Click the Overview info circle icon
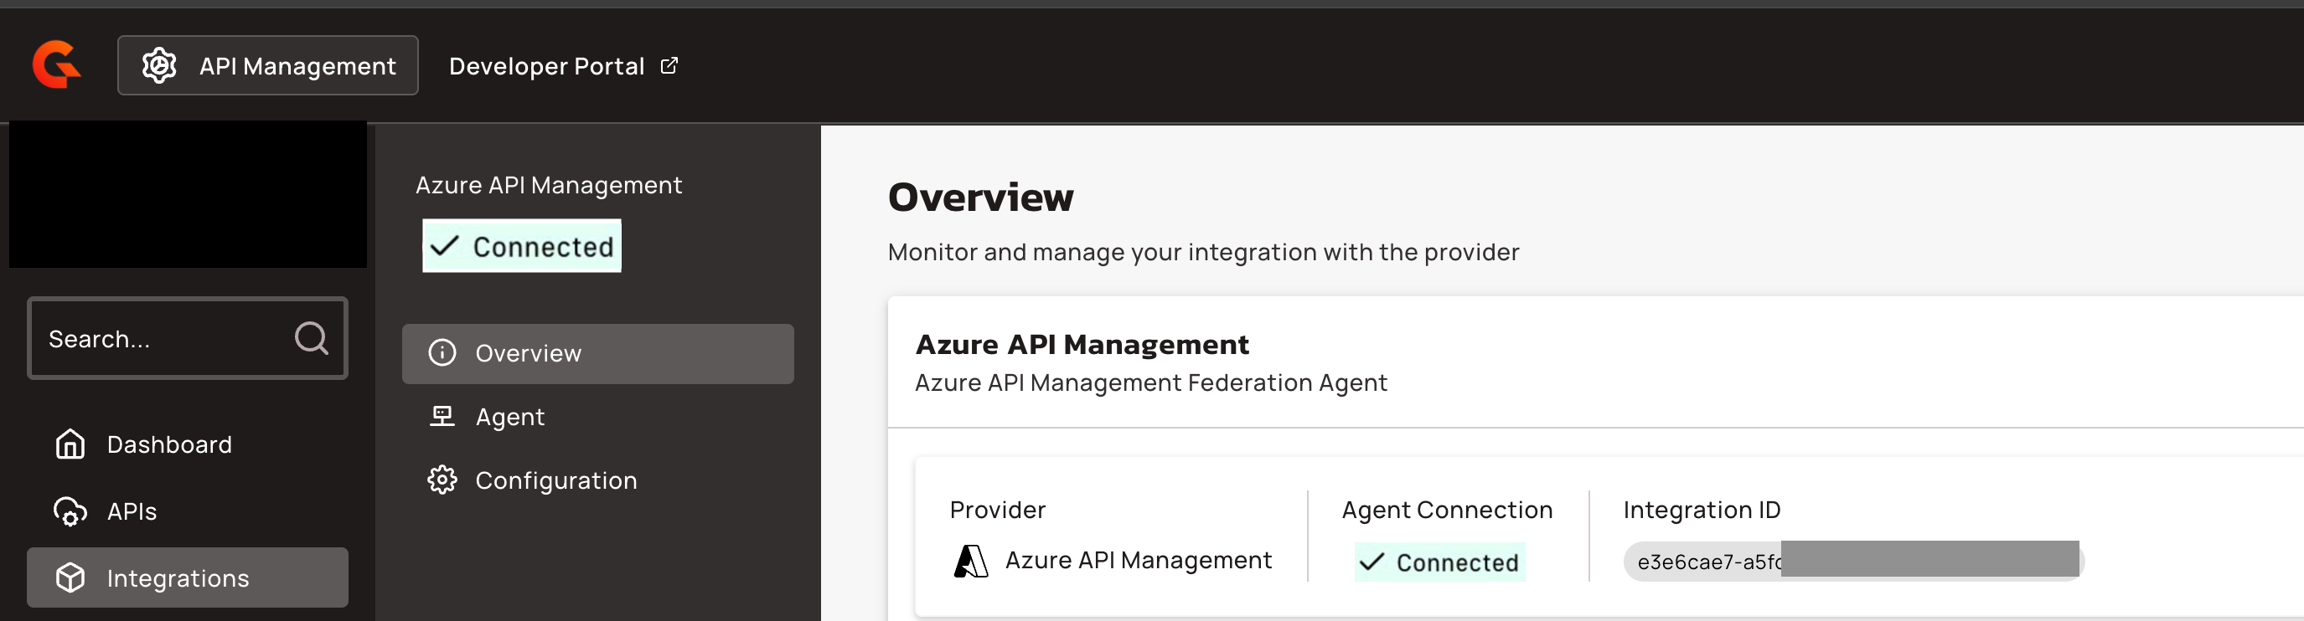 pyautogui.click(x=442, y=353)
